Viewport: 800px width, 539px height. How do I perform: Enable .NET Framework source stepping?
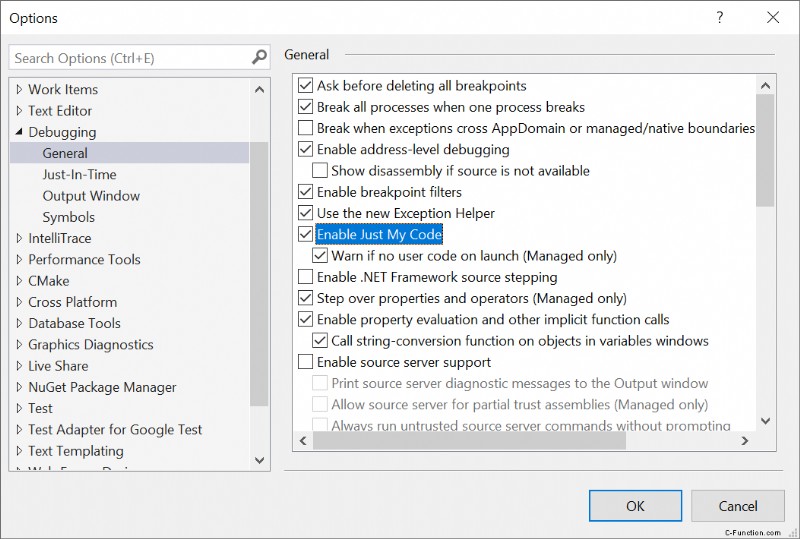coord(306,277)
